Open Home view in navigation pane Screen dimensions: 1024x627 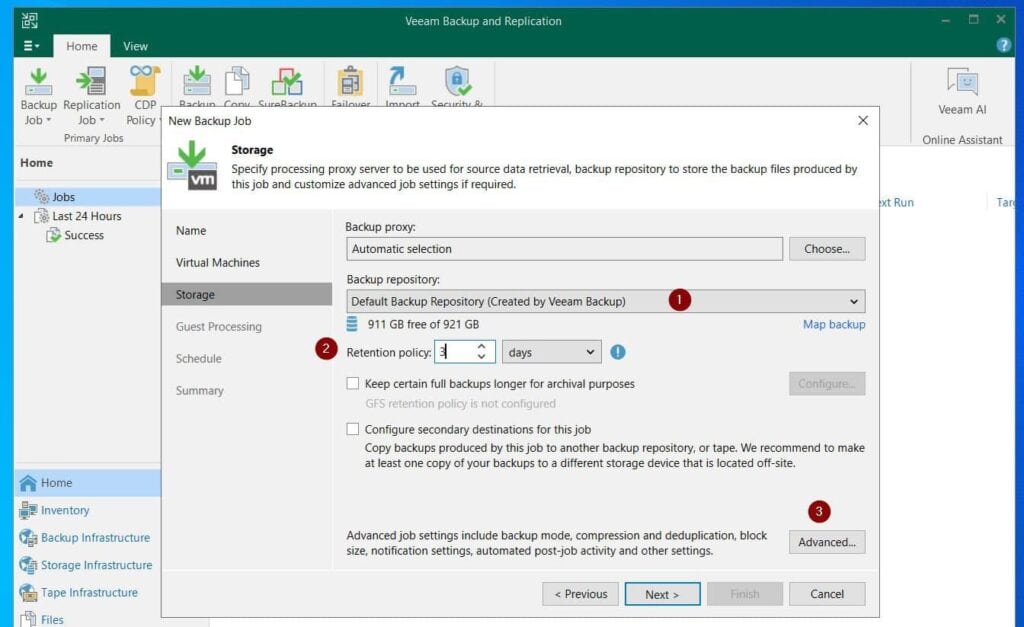click(87, 483)
